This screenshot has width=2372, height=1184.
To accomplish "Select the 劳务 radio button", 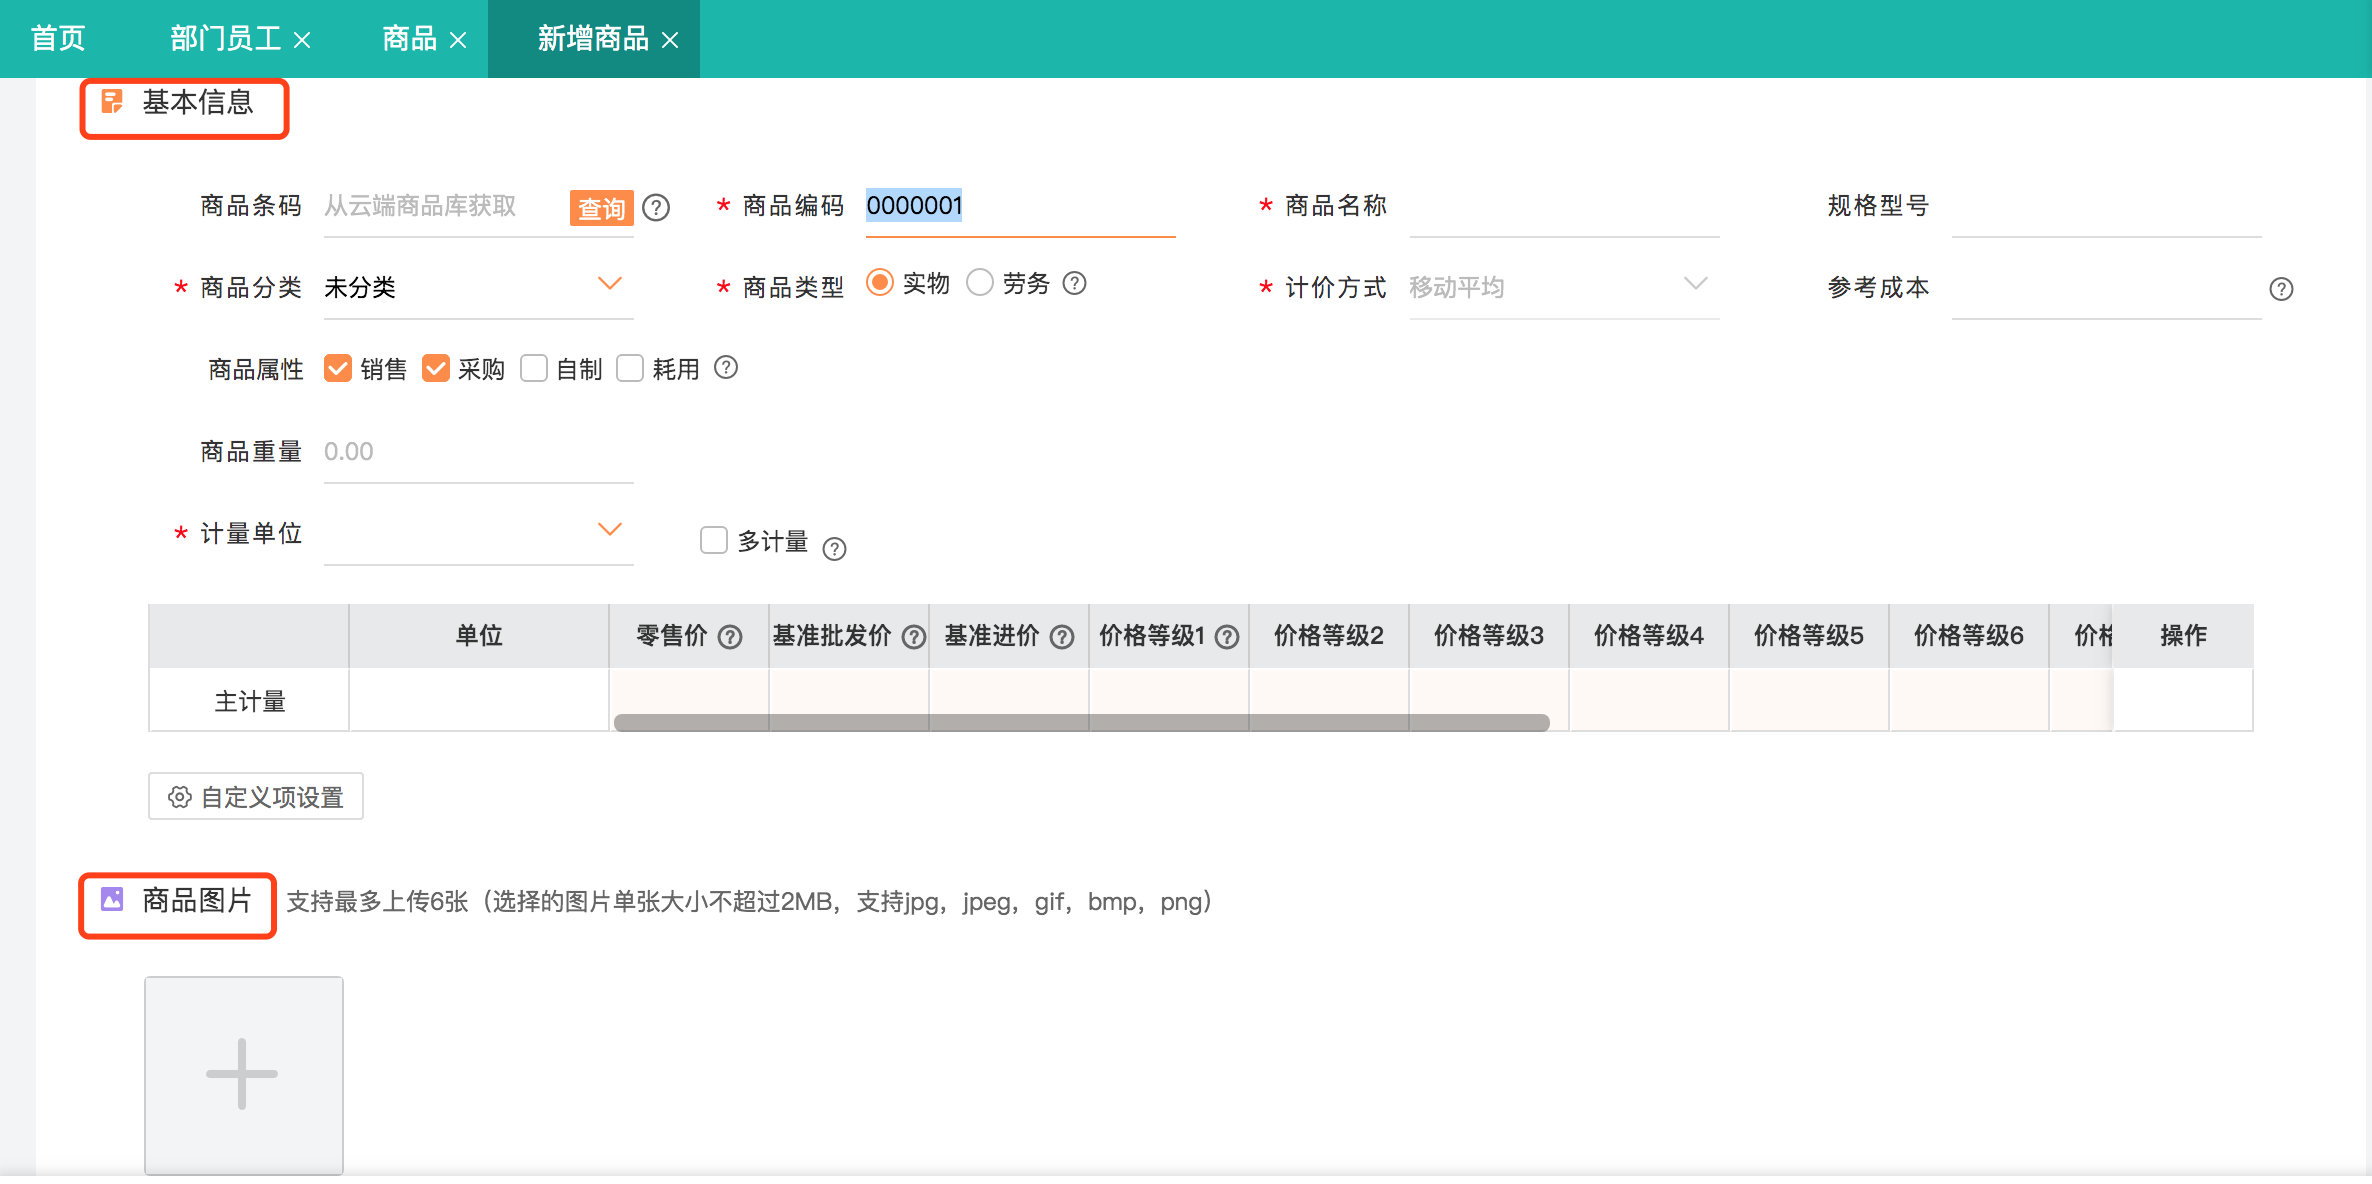I will pyautogui.click(x=983, y=283).
